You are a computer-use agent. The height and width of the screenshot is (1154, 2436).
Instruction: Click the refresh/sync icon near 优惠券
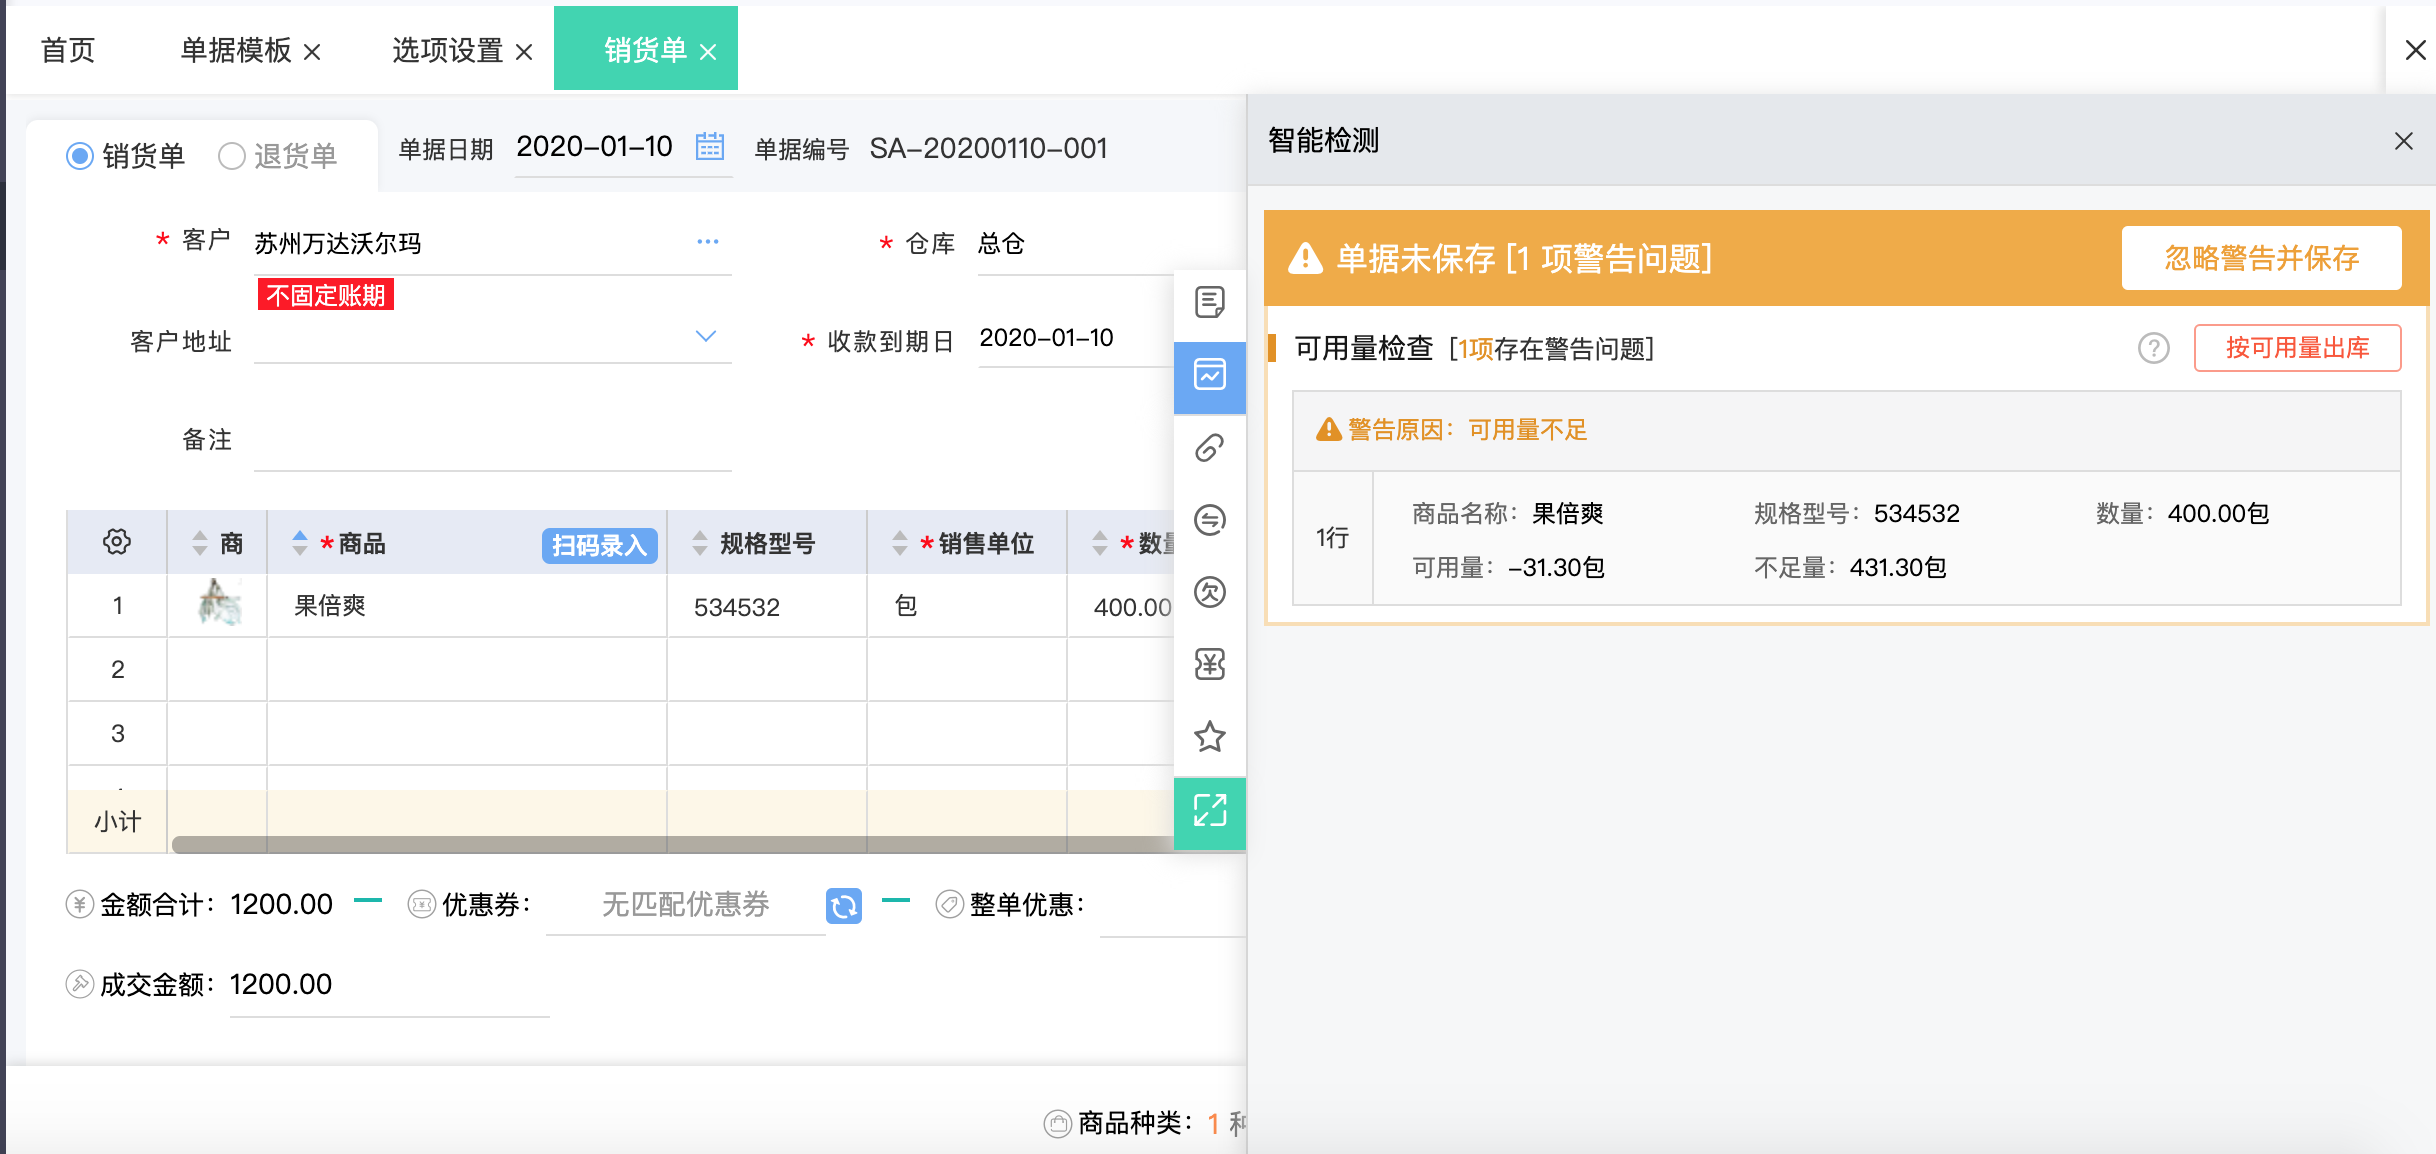click(842, 905)
